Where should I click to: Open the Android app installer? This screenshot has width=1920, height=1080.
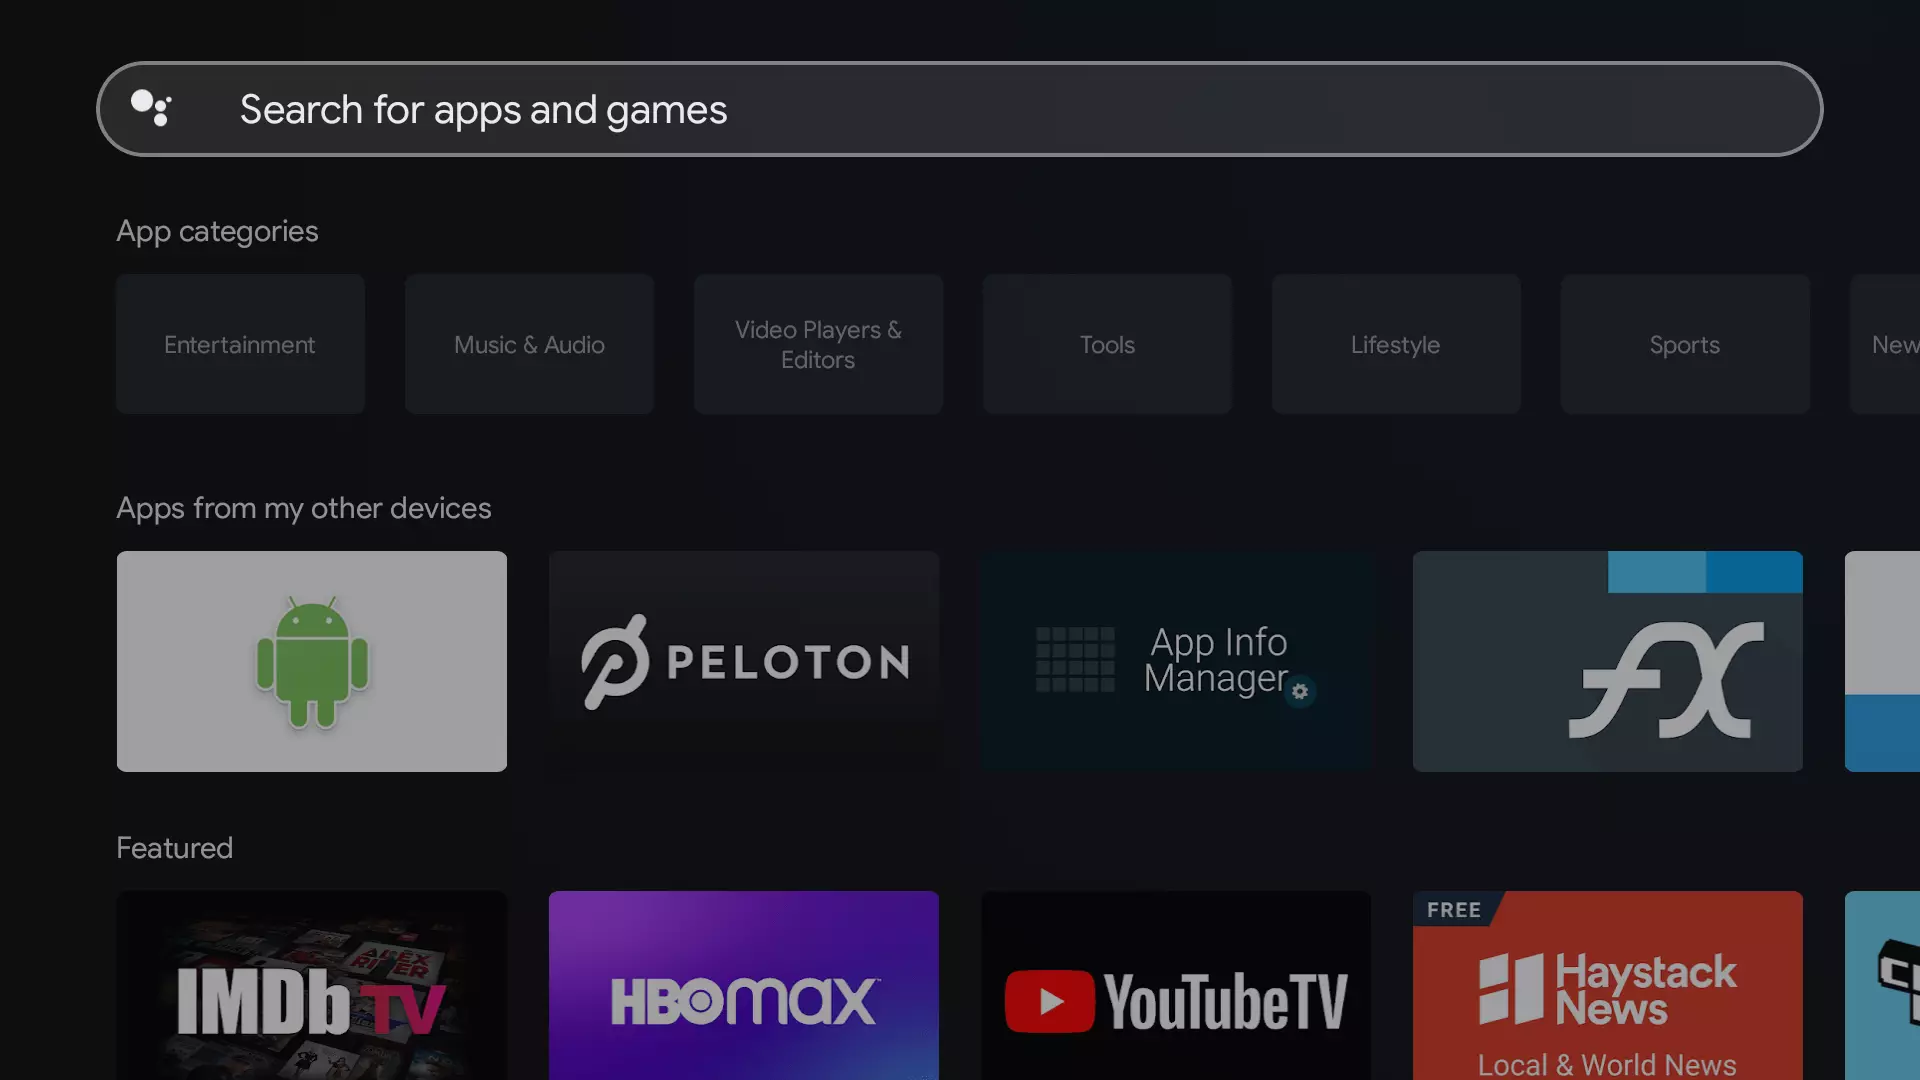[x=311, y=661]
